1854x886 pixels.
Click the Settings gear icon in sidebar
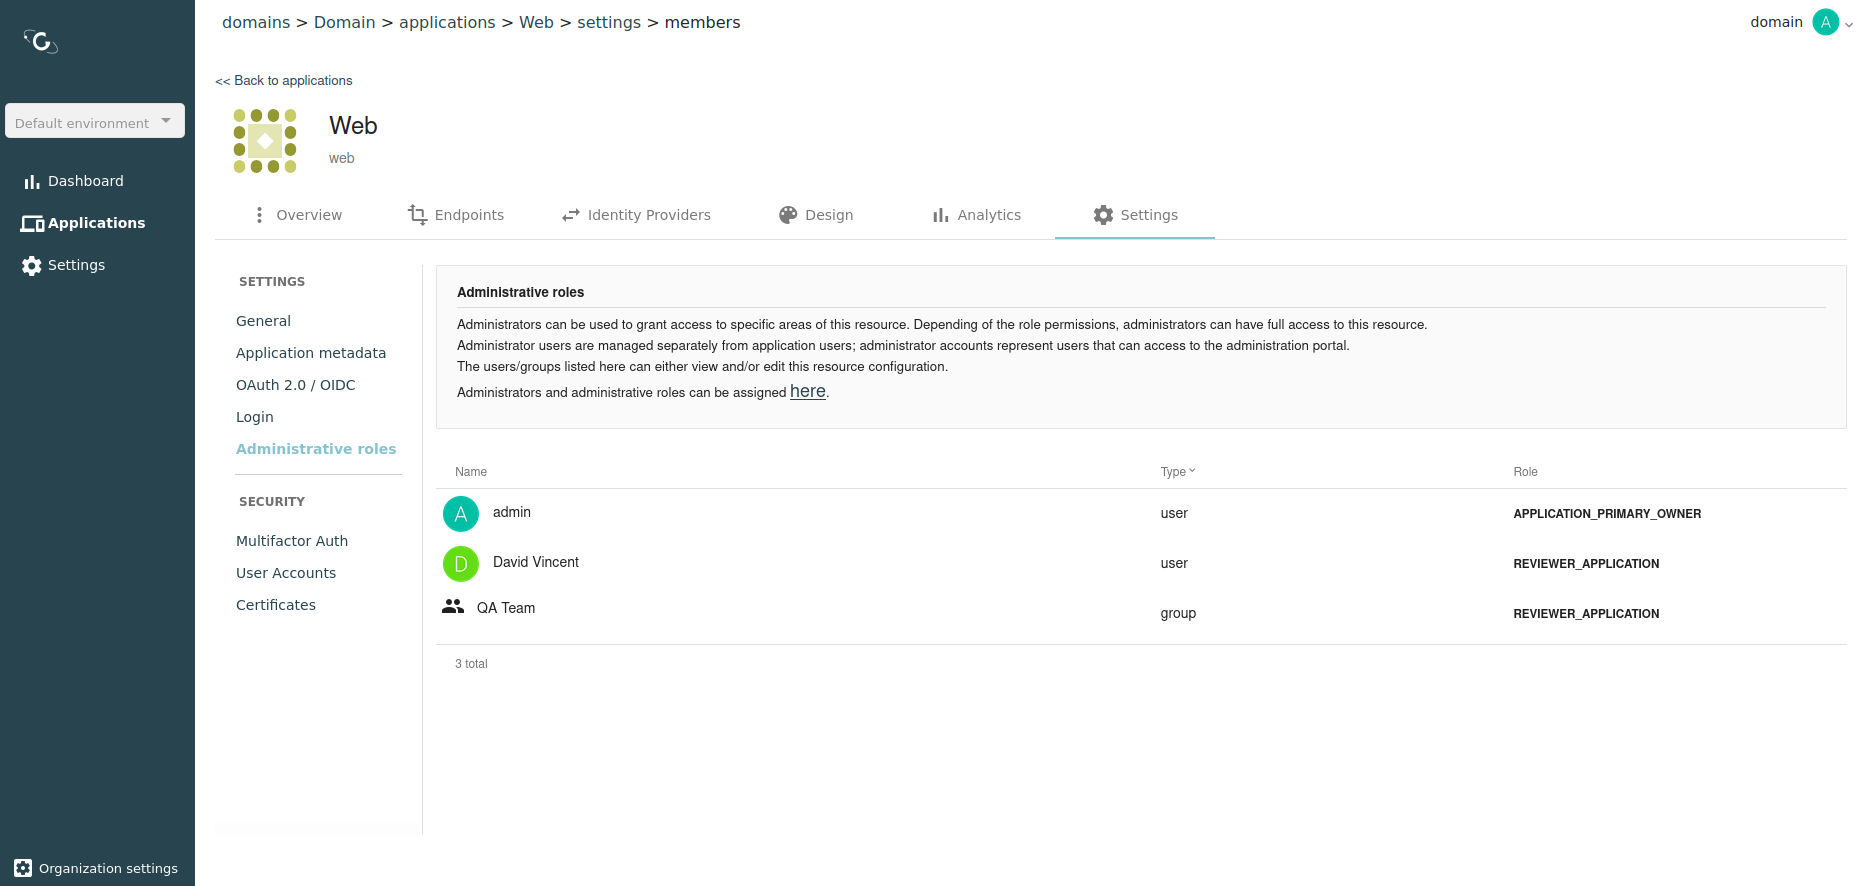(x=32, y=266)
